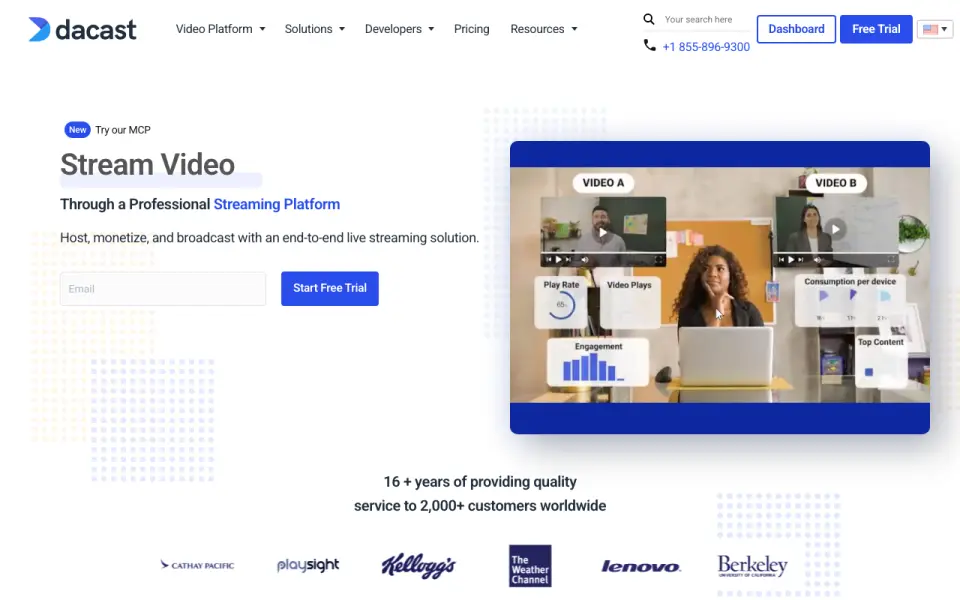Click the VIDEO B label

click(x=836, y=183)
